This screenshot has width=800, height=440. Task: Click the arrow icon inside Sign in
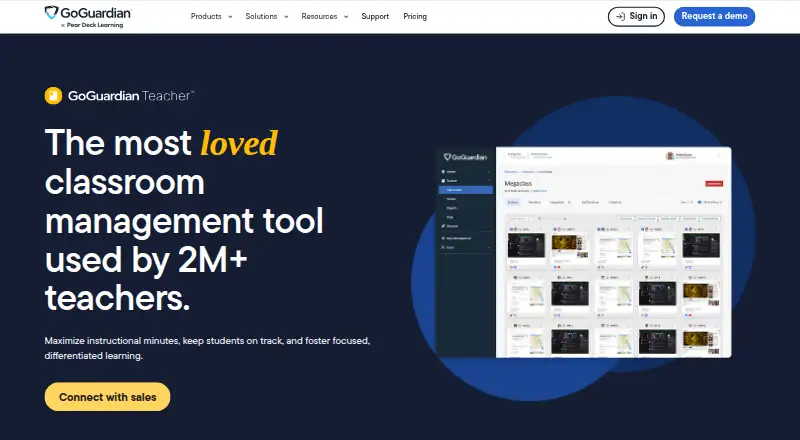620,16
